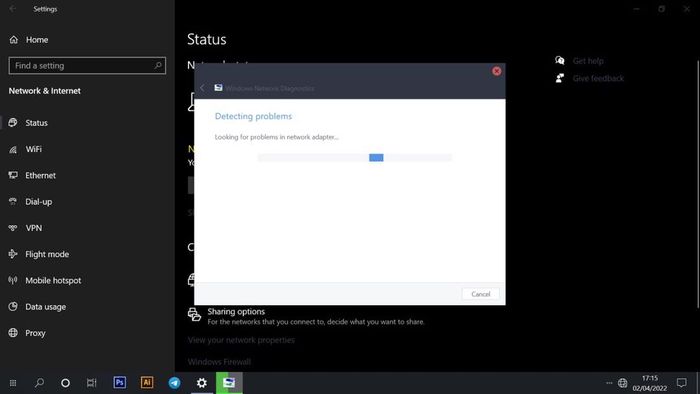The image size is (700, 394).
Task: Open the Windows Start menu
Action: pyautogui.click(x=13, y=383)
